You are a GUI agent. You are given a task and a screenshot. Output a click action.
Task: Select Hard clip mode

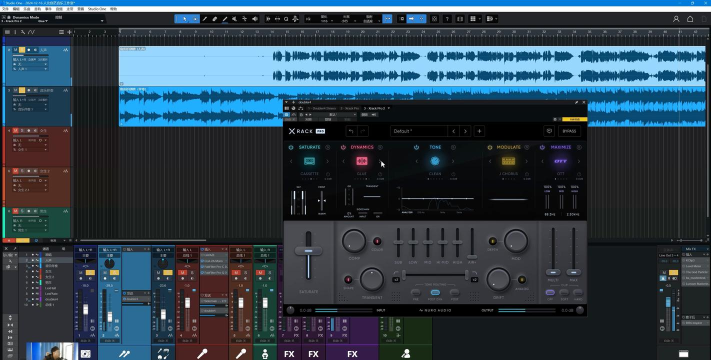578,292
